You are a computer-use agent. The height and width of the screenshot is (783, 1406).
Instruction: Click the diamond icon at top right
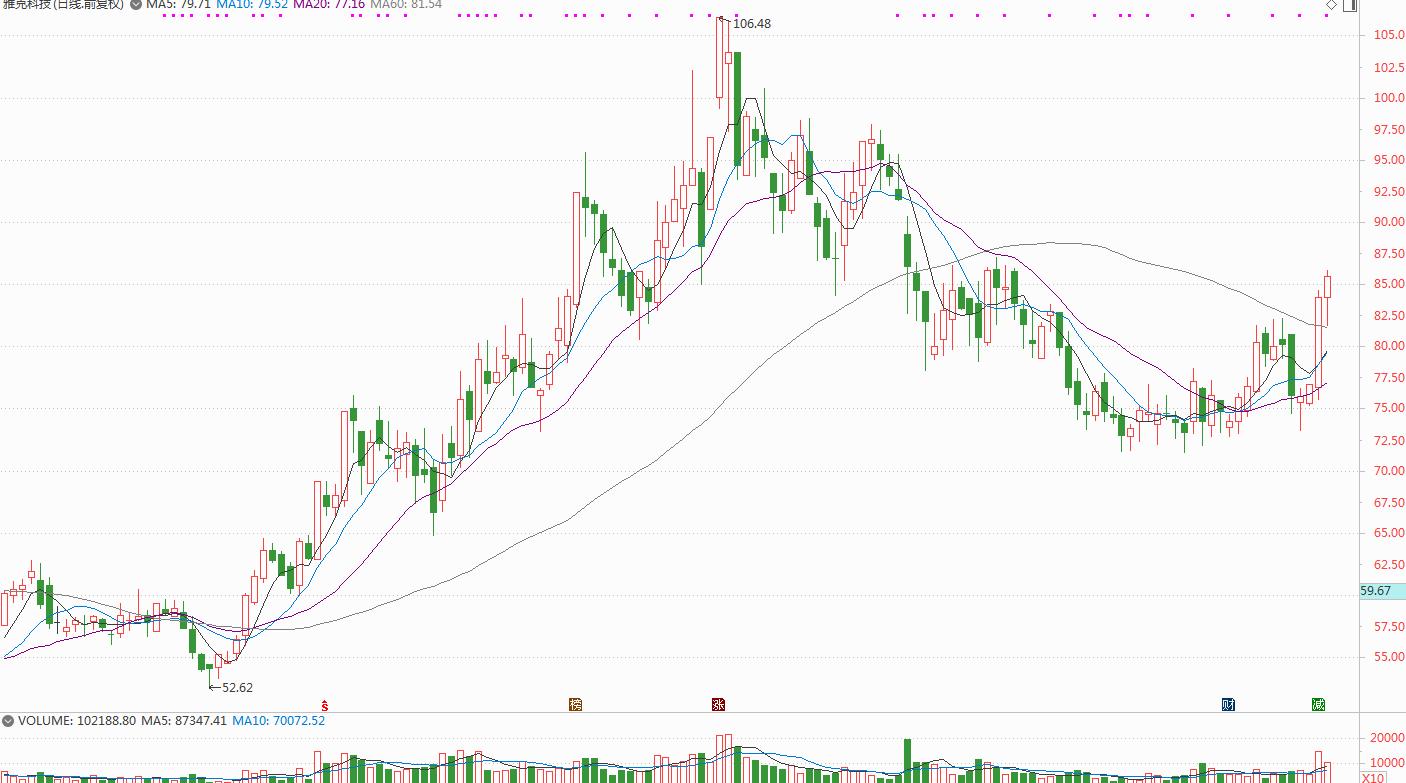click(x=1332, y=5)
